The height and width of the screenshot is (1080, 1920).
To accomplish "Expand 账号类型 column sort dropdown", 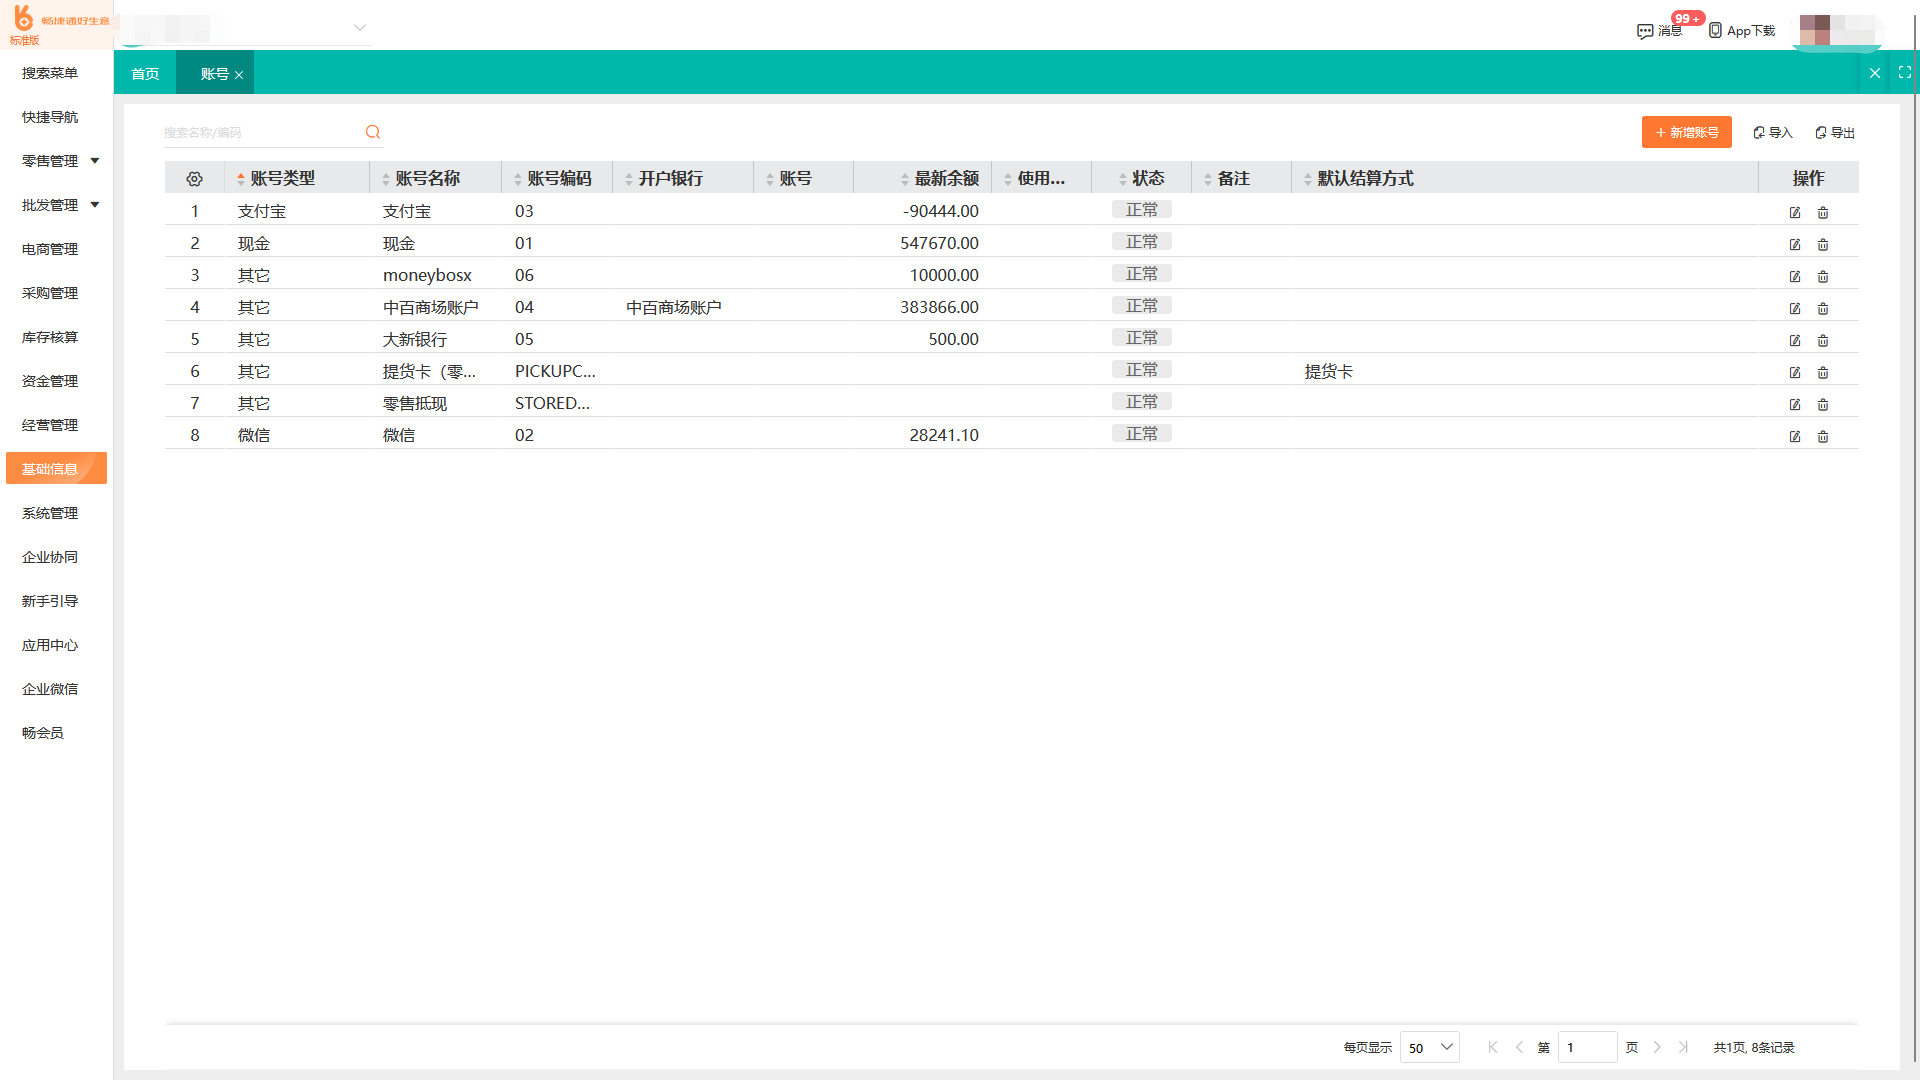I will click(240, 178).
